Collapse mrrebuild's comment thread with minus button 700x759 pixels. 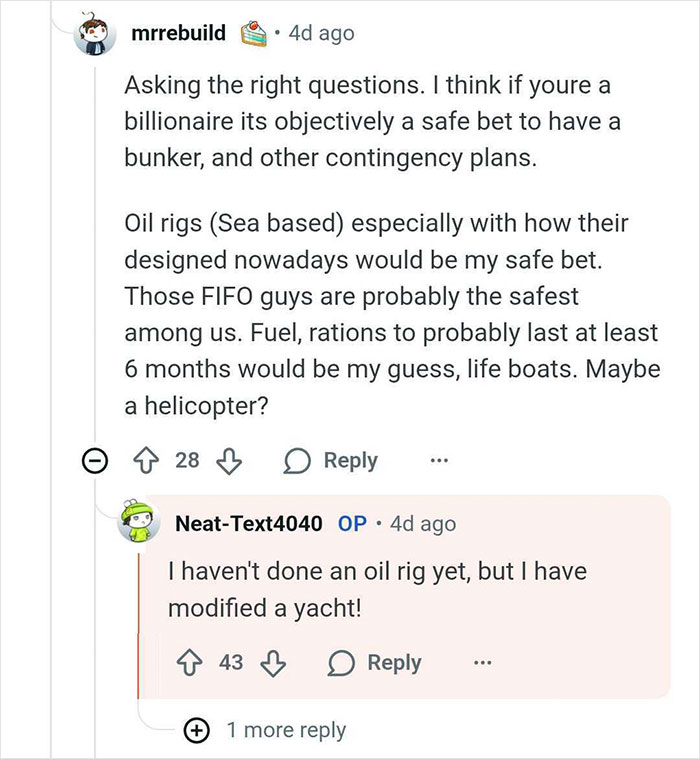pyautogui.click(x=96, y=461)
